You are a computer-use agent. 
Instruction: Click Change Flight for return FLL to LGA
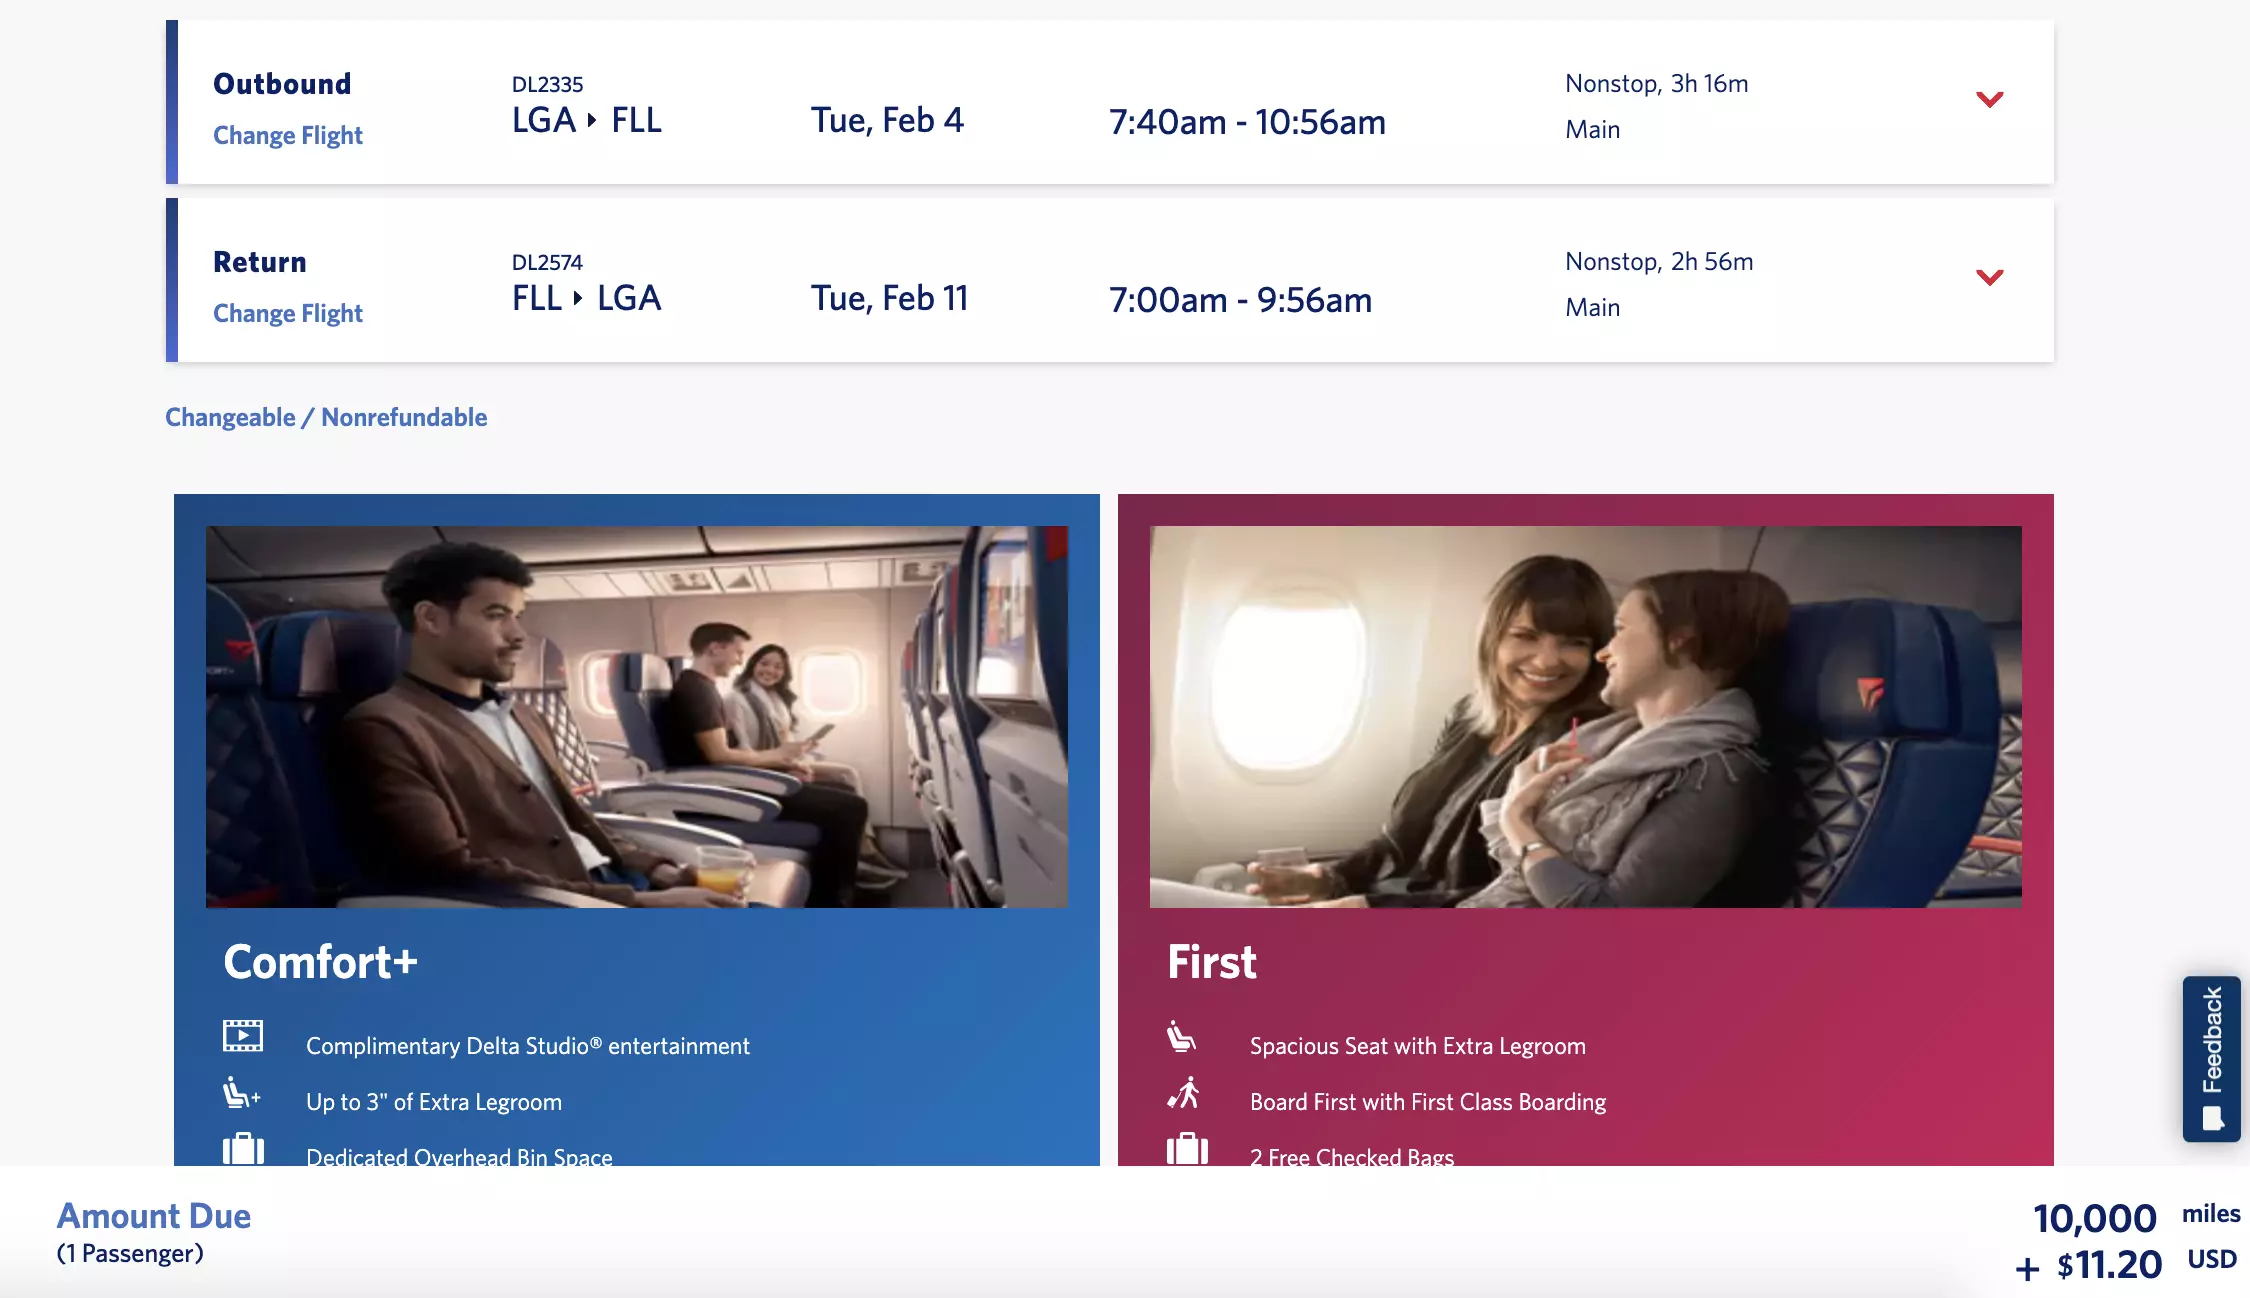pyautogui.click(x=287, y=312)
